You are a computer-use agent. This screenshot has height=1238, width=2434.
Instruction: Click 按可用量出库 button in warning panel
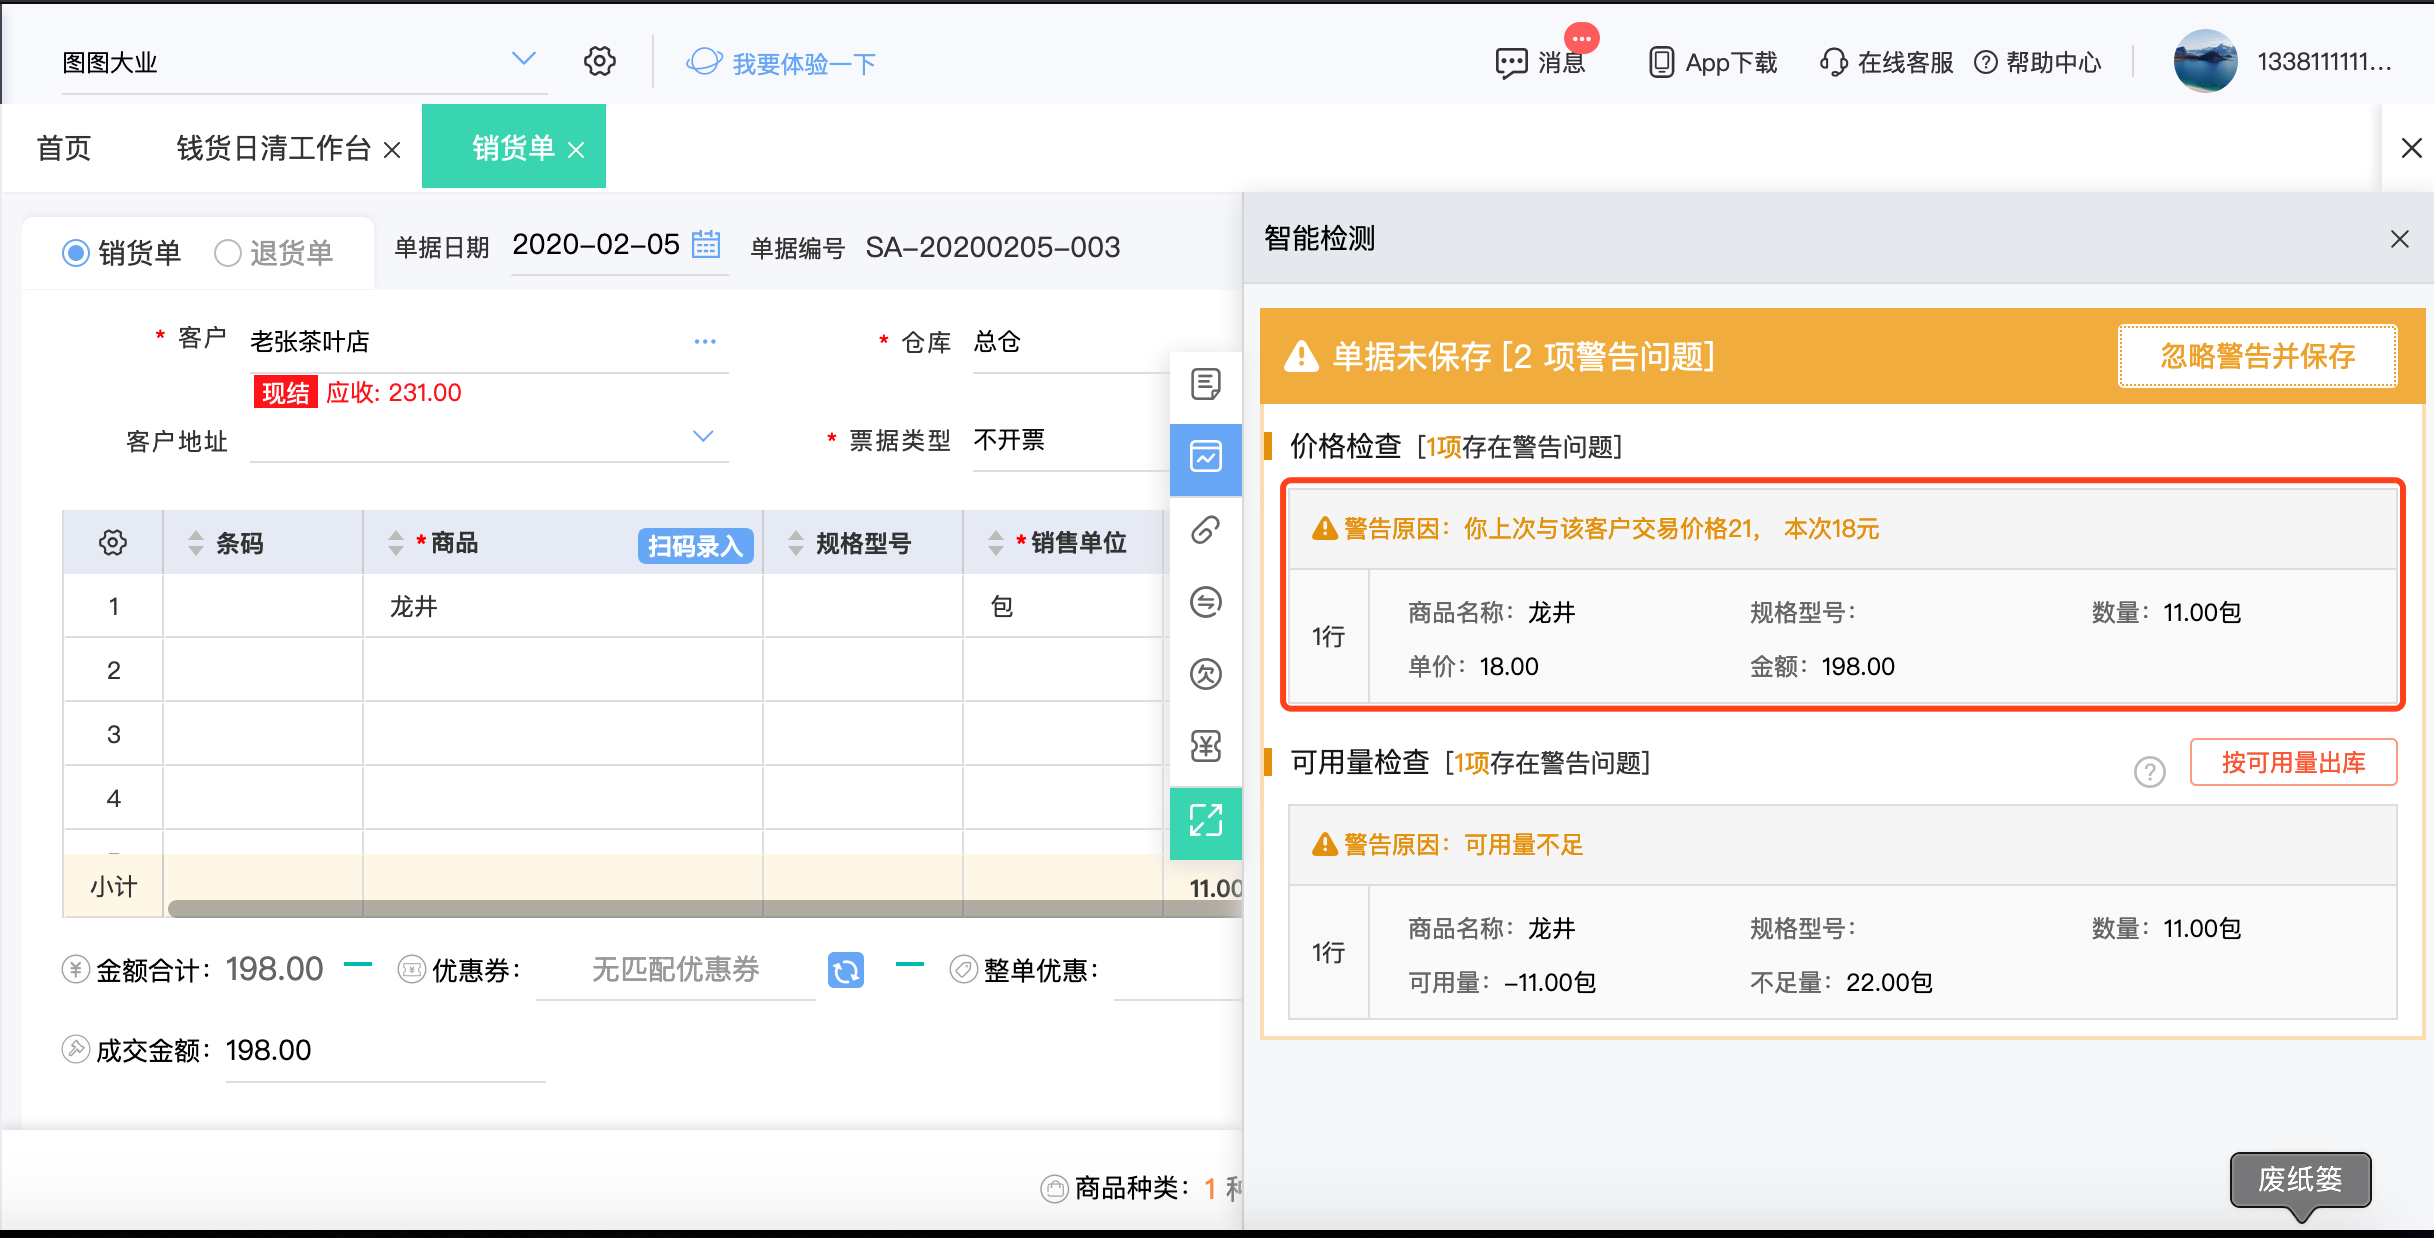pyautogui.click(x=2298, y=764)
